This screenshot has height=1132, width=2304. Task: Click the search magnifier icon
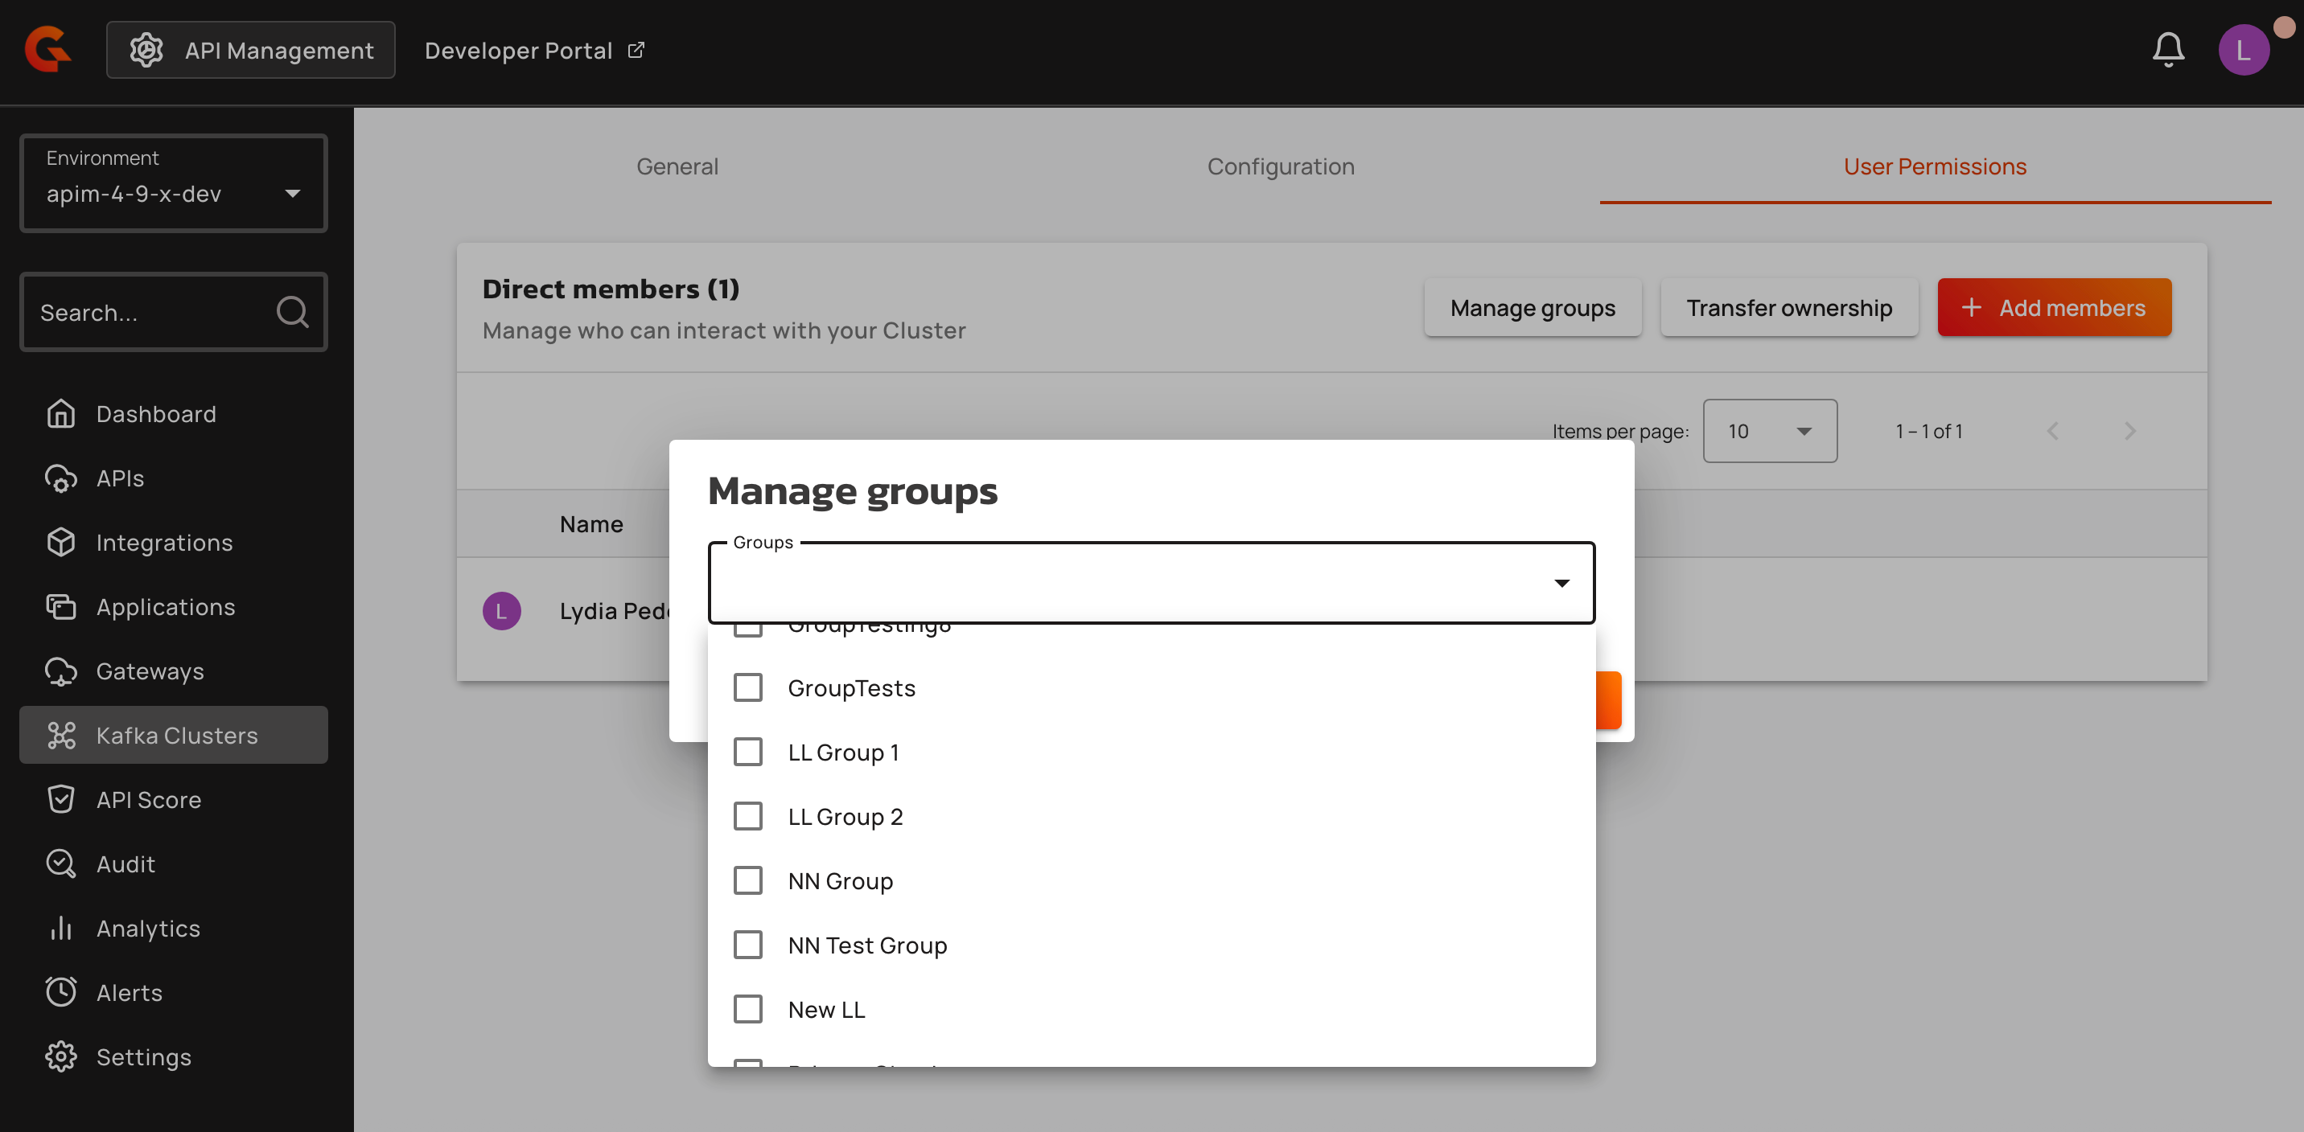pyautogui.click(x=292, y=312)
